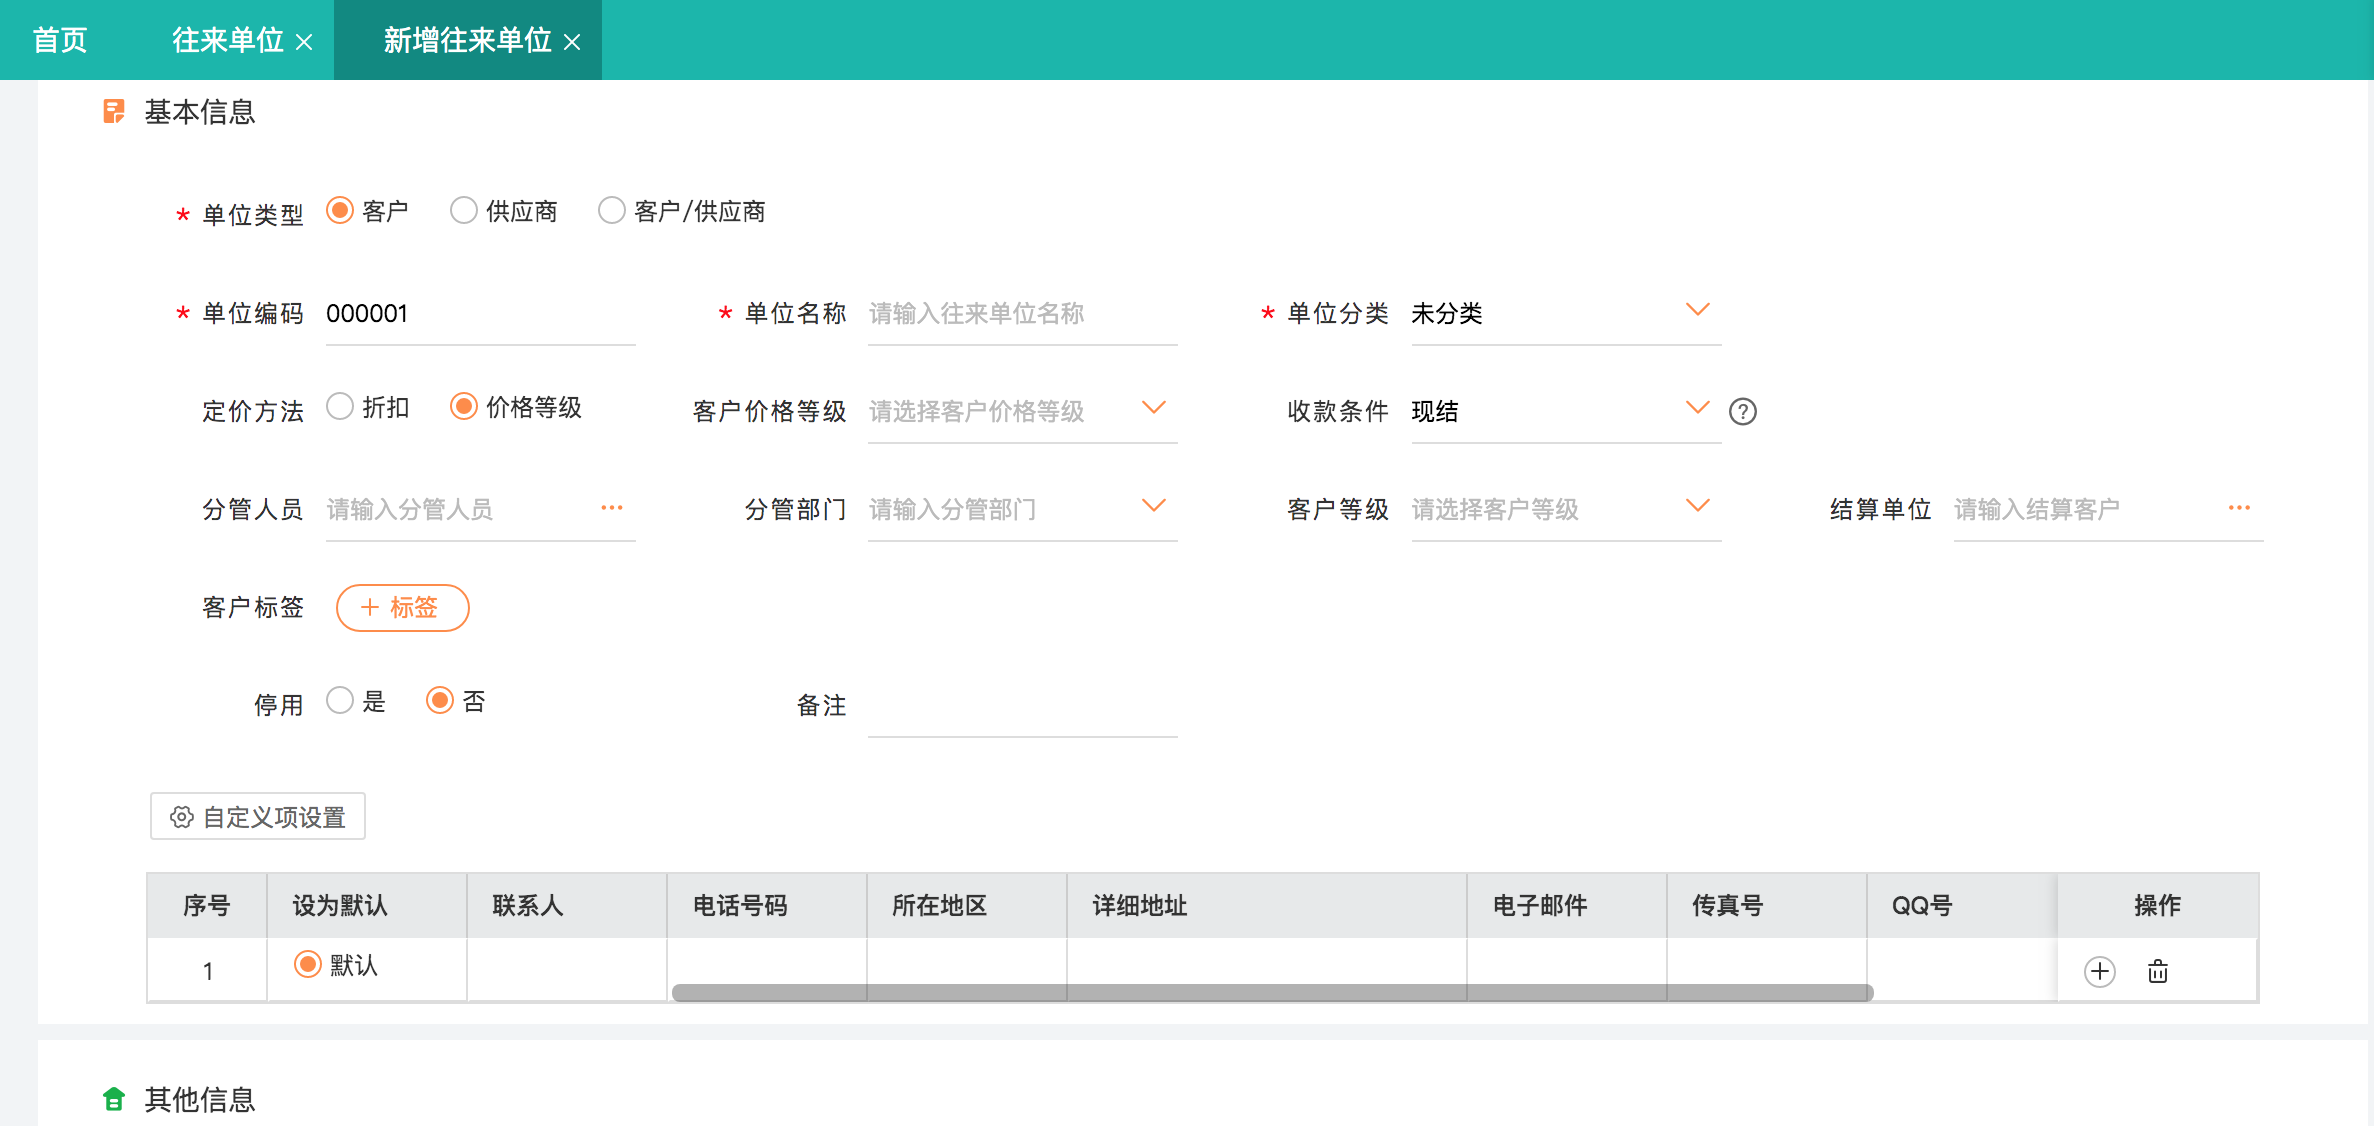Click the ellipsis icon next to 分管人员
The height and width of the screenshot is (1126, 2374).
pyautogui.click(x=613, y=509)
